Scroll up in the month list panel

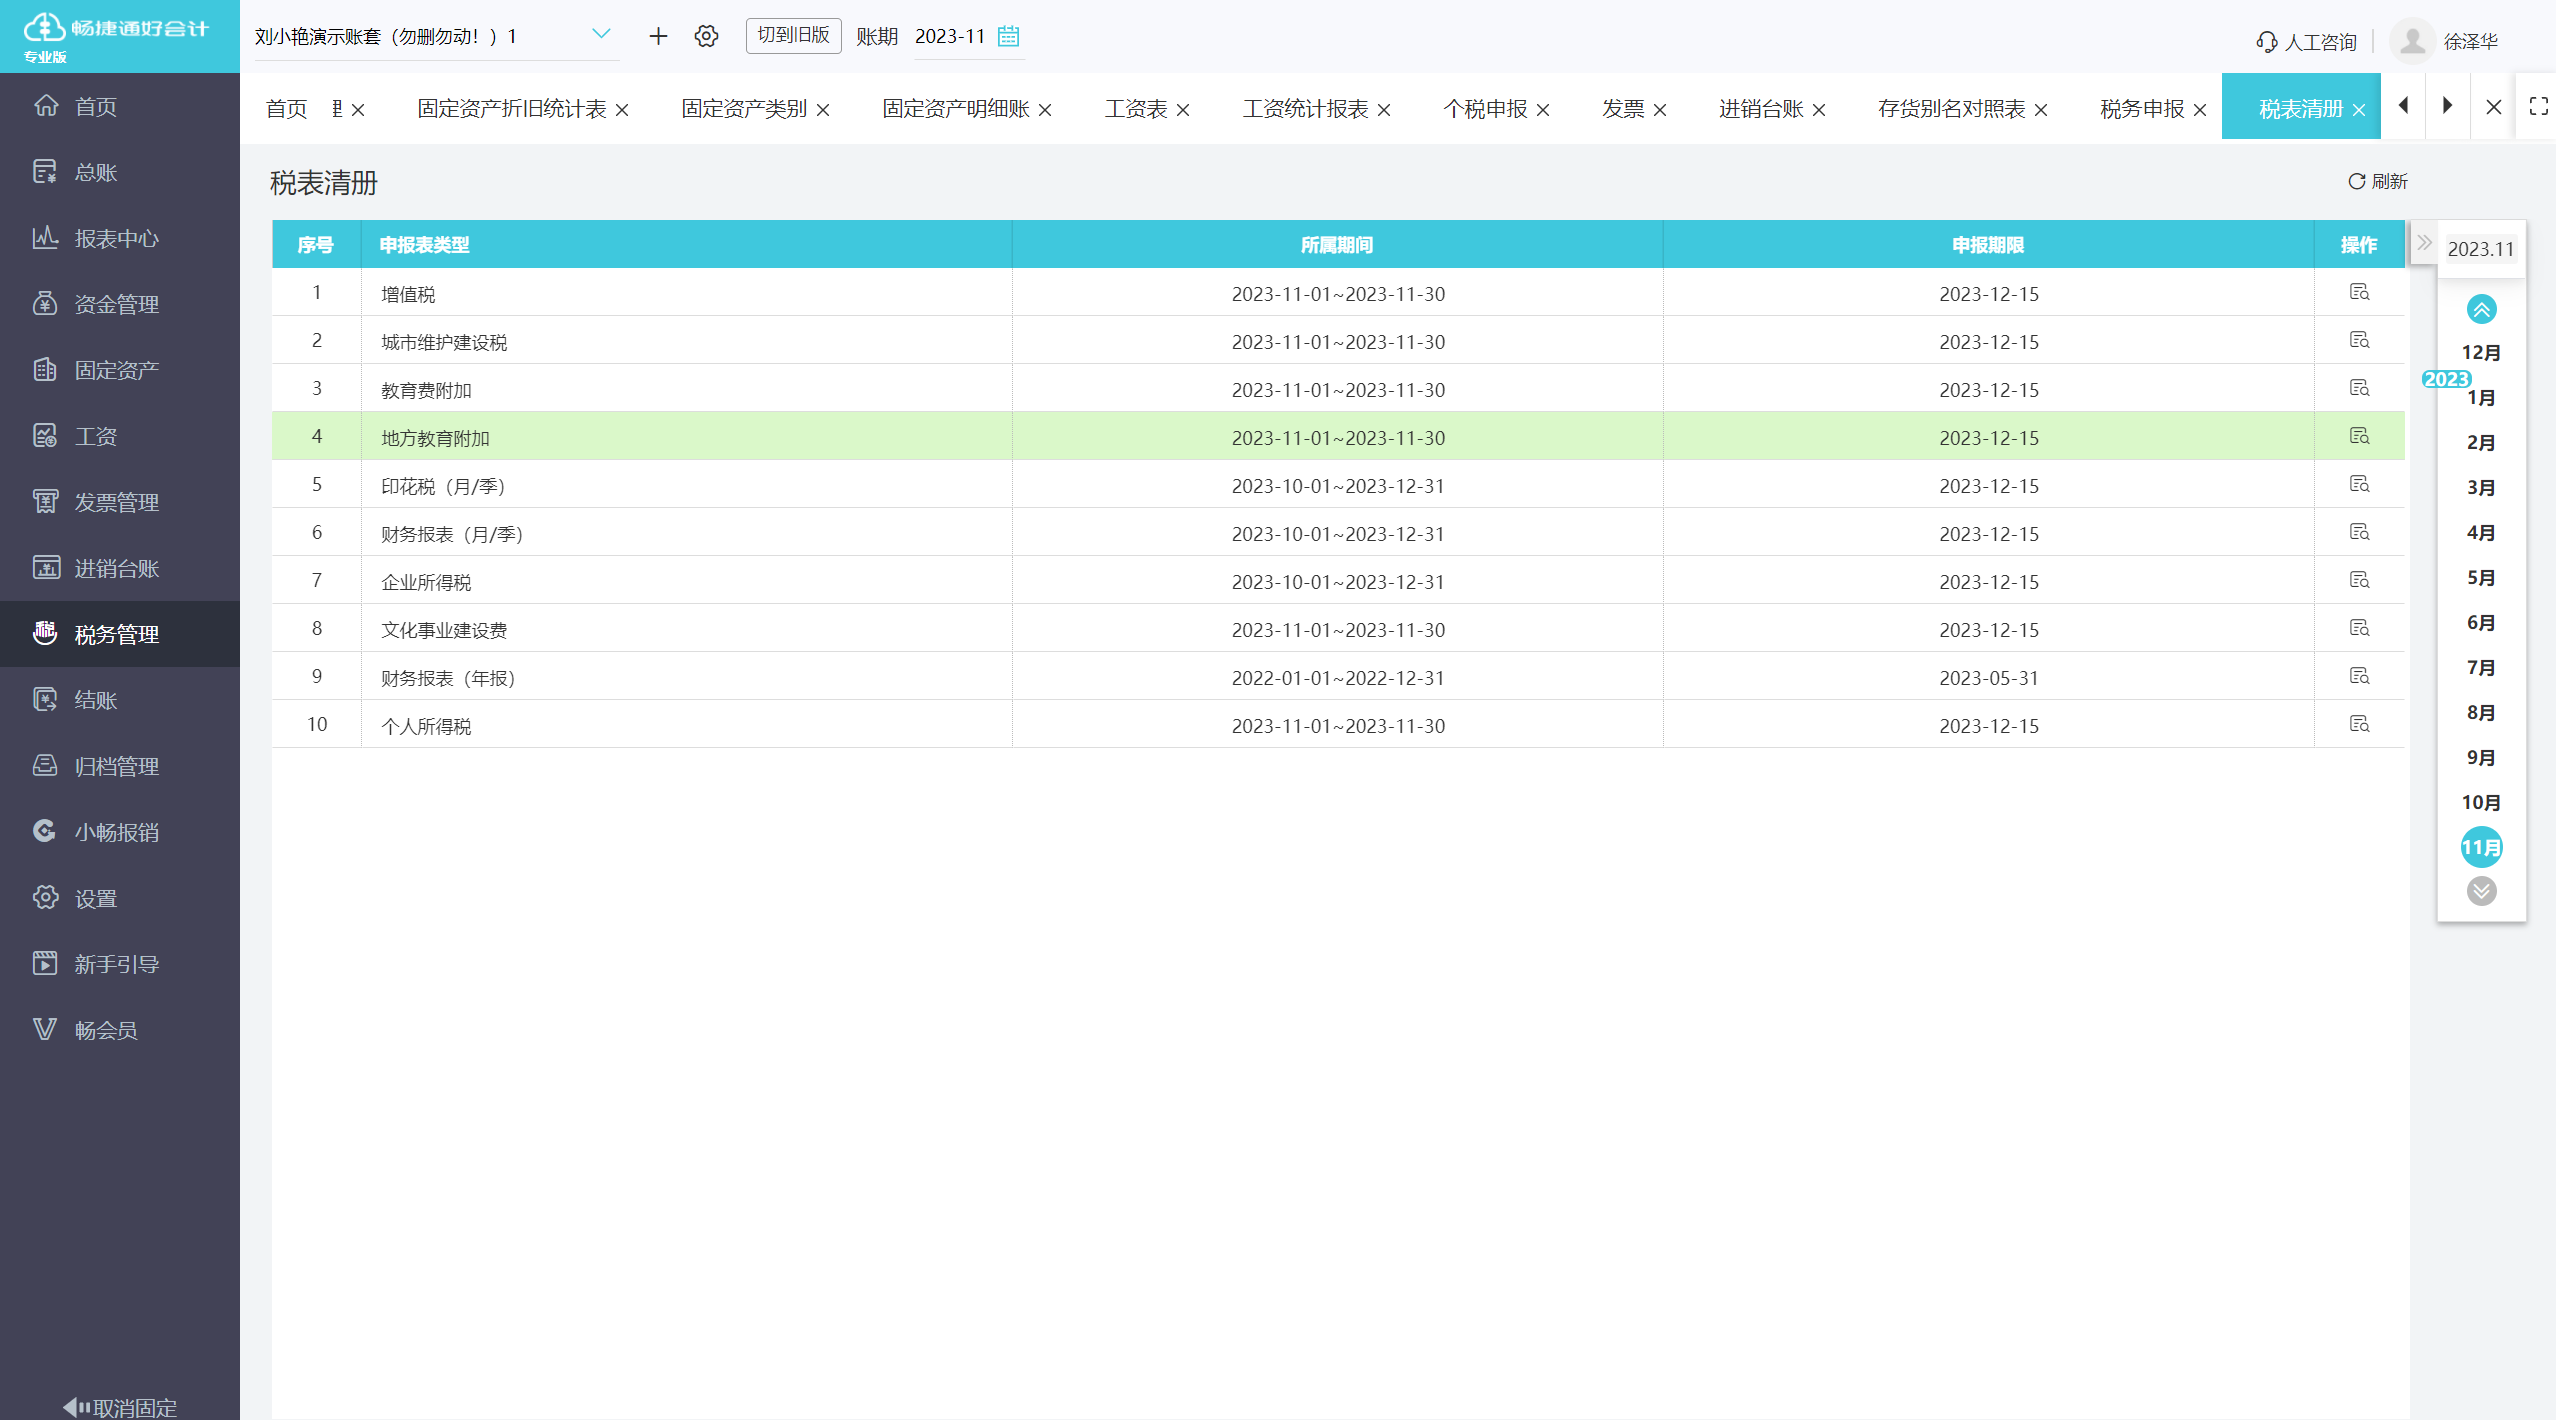point(2481,310)
